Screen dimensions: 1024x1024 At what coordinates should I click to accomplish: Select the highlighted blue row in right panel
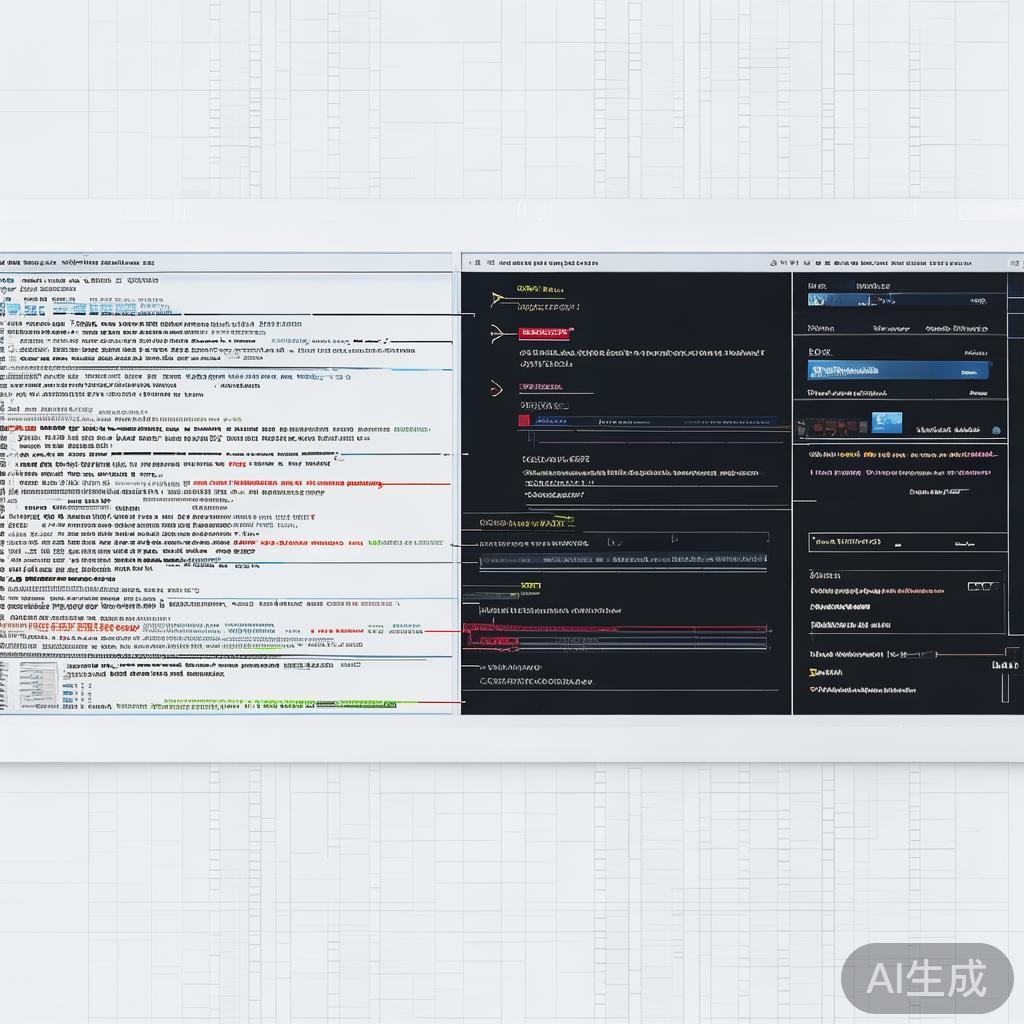(x=897, y=371)
